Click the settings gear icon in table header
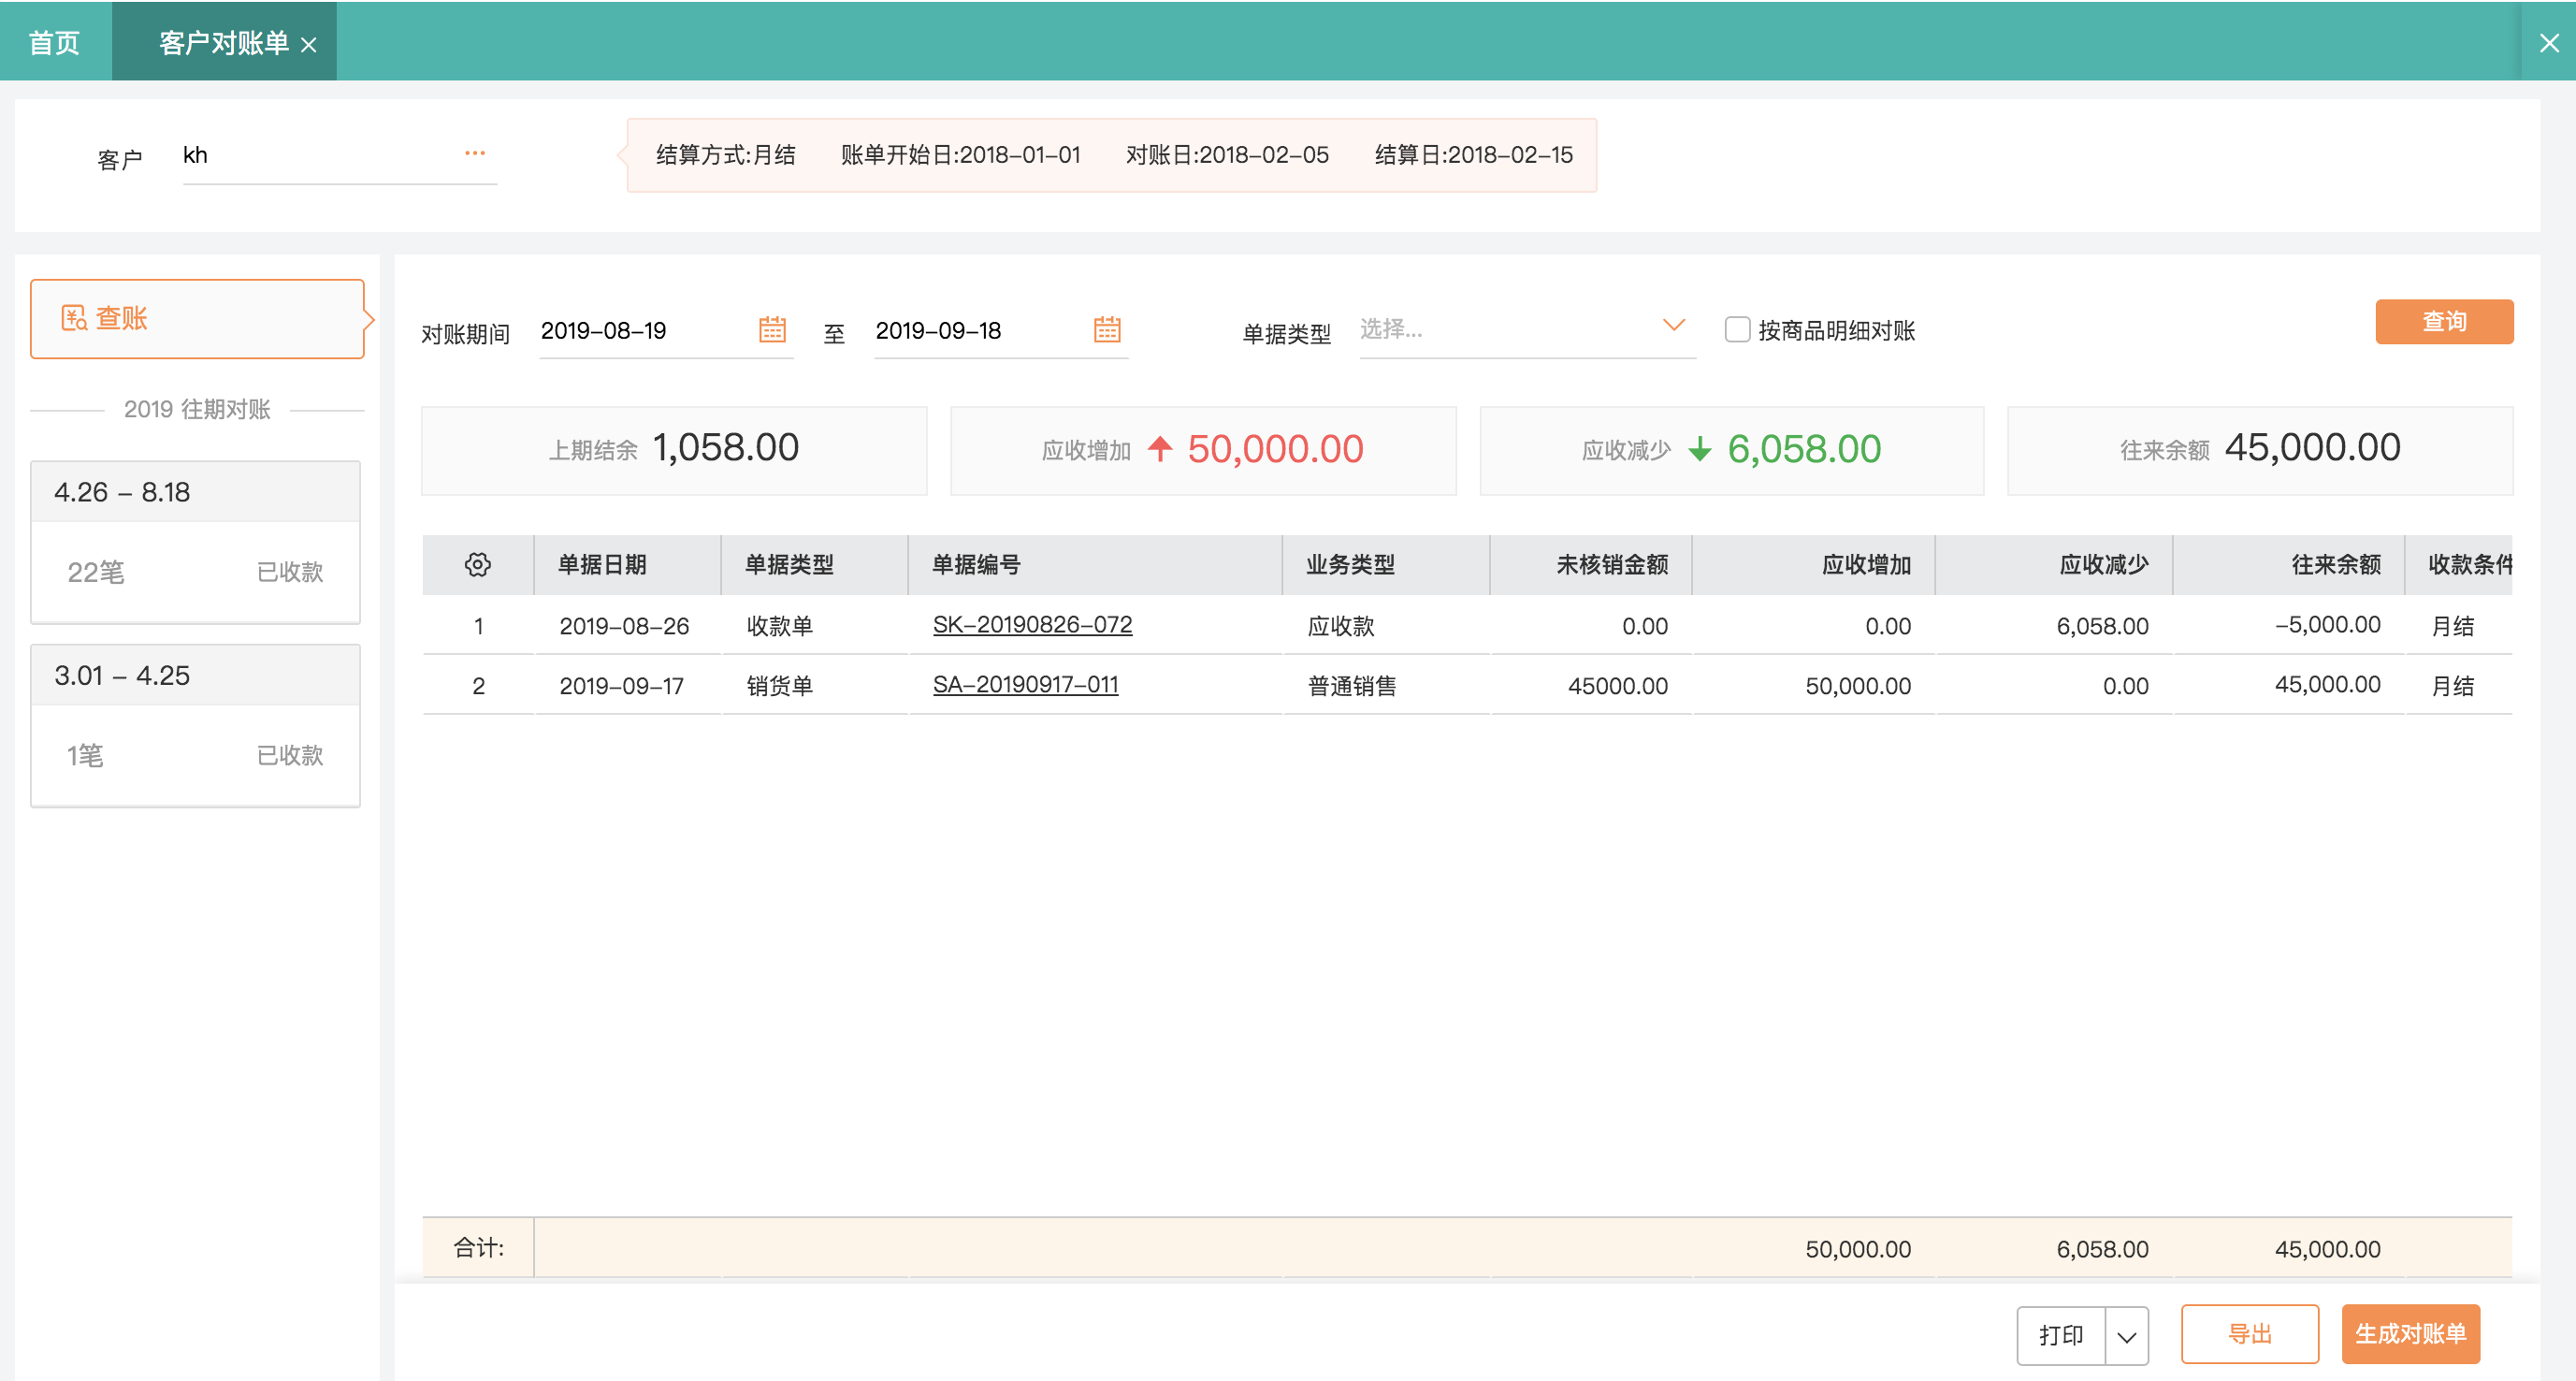Viewport: 2576px width, 1381px height. click(477, 564)
